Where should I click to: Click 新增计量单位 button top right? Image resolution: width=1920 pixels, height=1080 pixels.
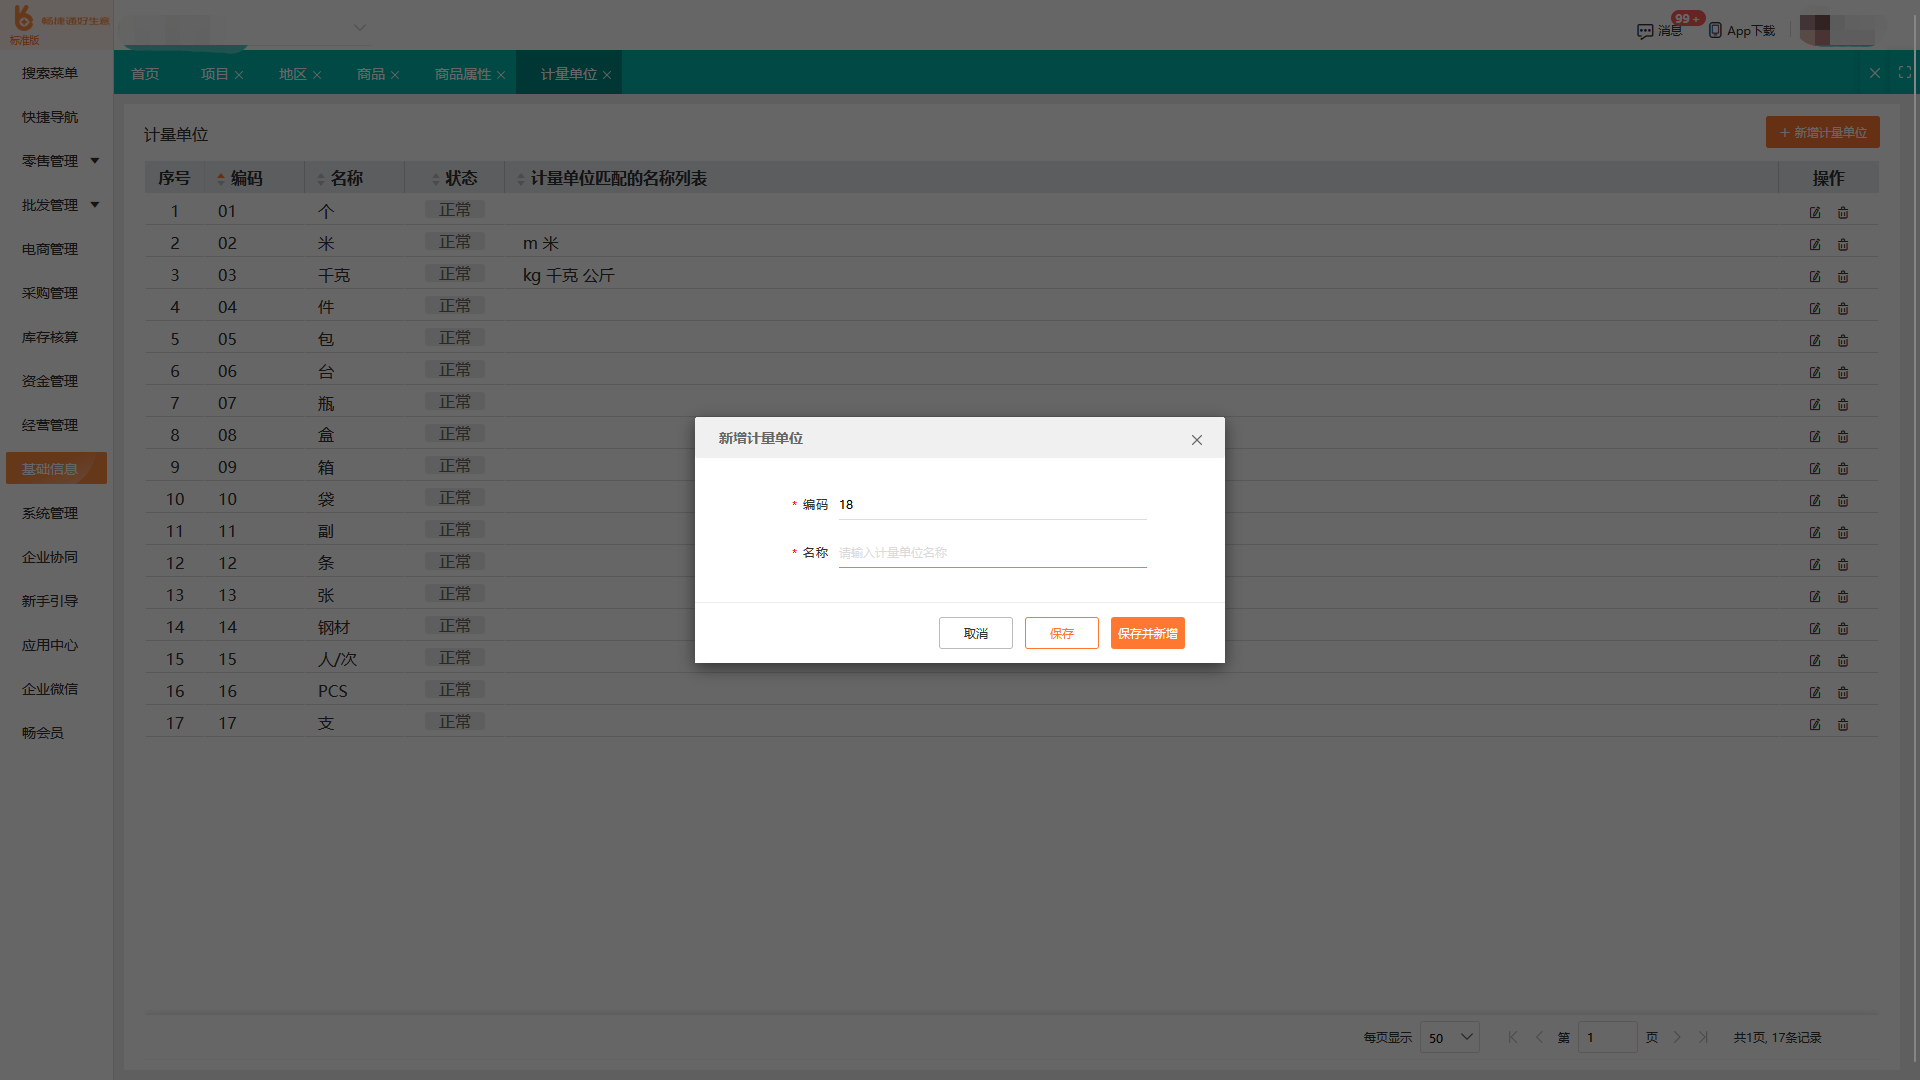[x=1822, y=132]
